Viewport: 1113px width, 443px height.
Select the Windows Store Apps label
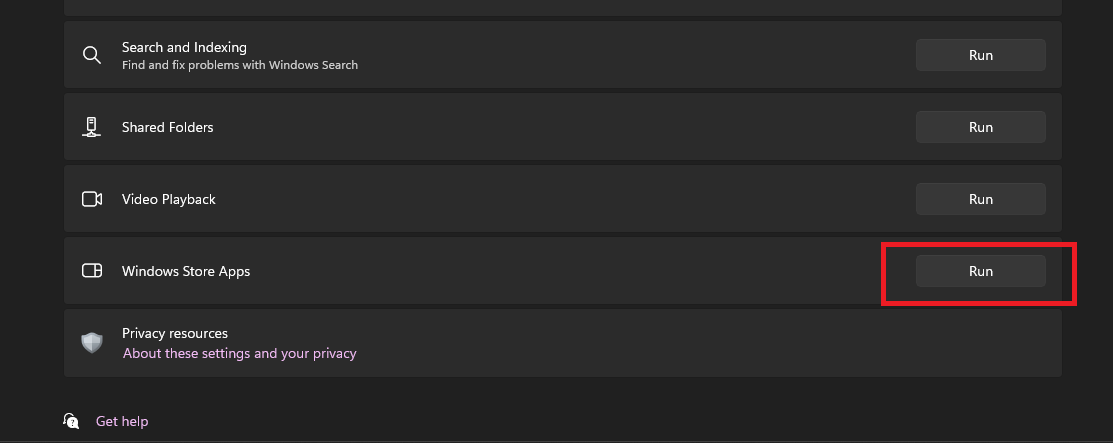[185, 271]
